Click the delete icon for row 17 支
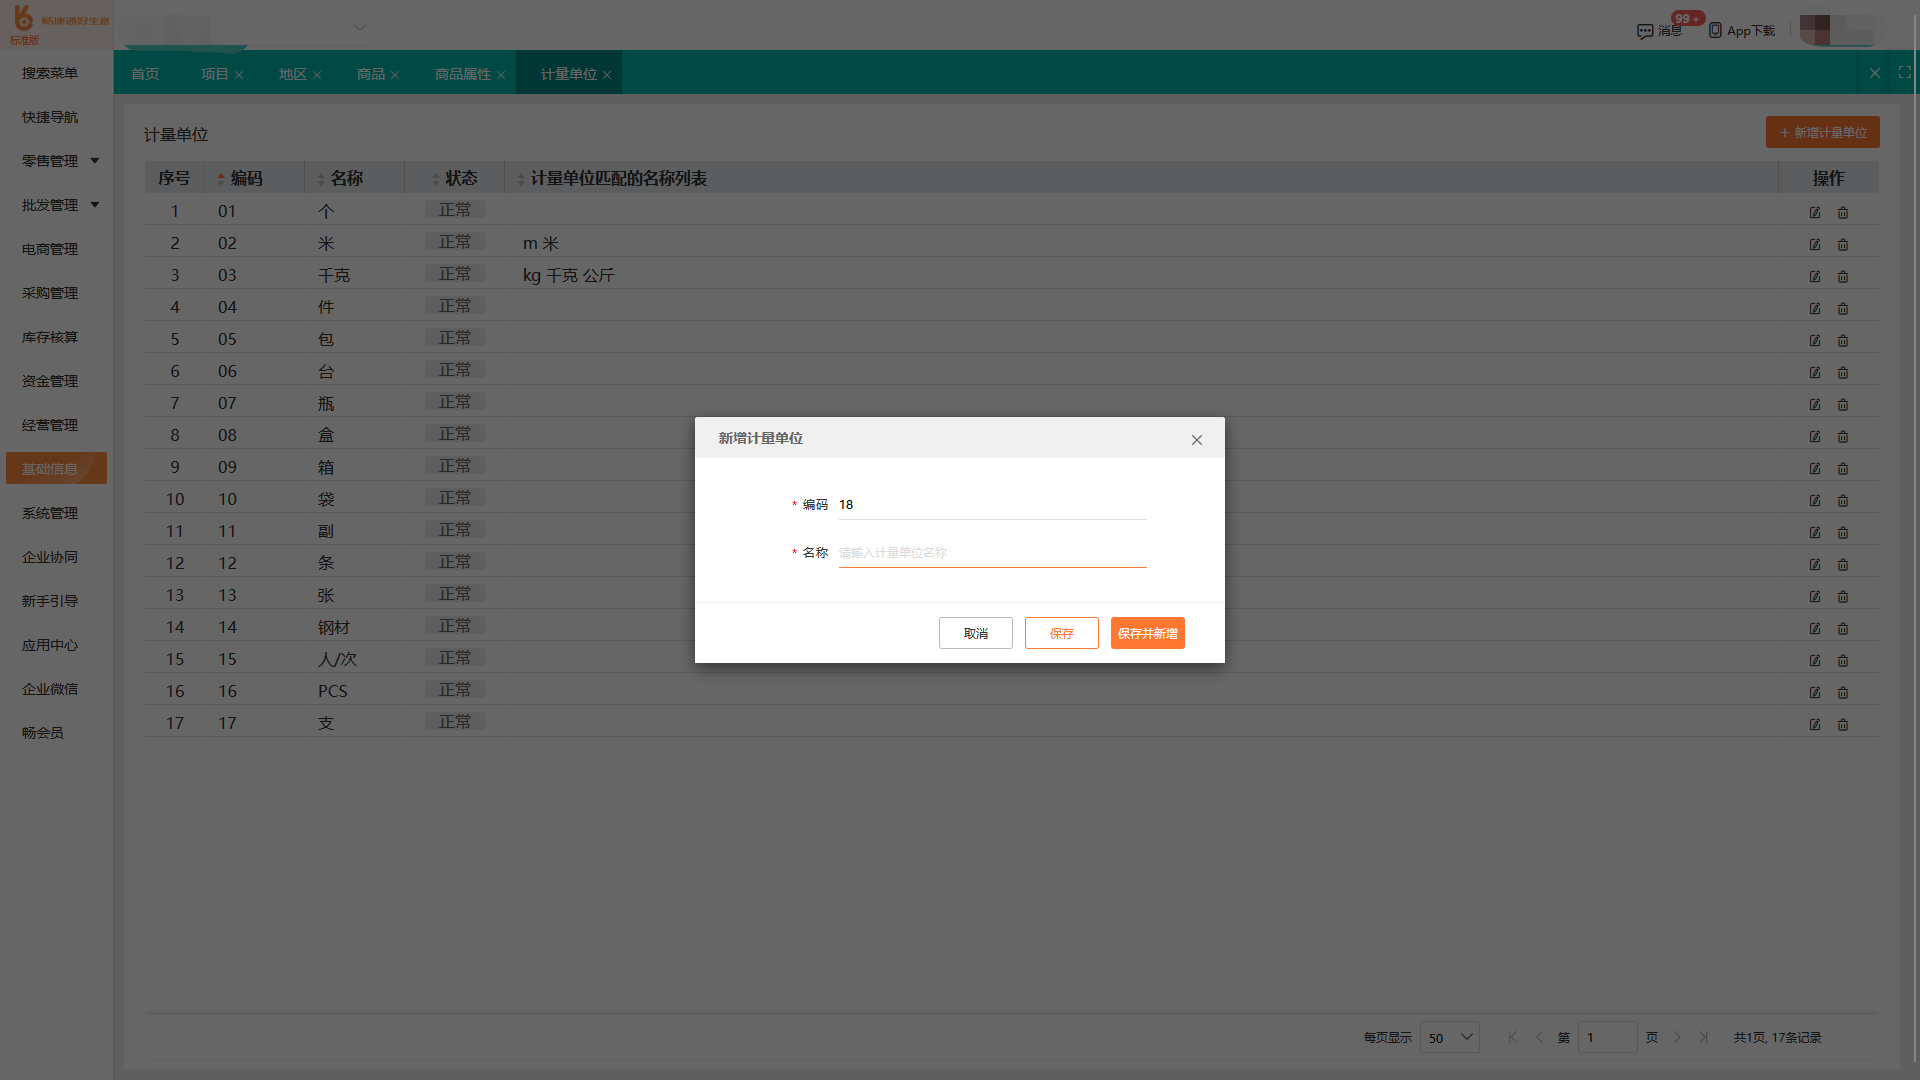This screenshot has width=1920, height=1080. [x=1844, y=724]
